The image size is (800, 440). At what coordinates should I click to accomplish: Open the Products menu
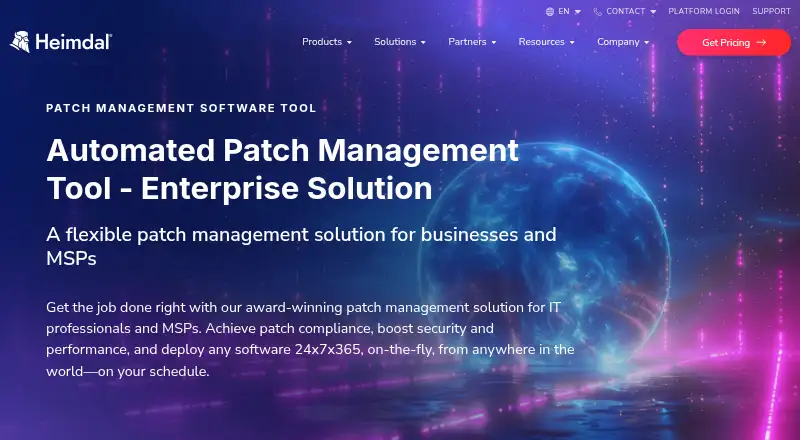[x=322, y=42]
